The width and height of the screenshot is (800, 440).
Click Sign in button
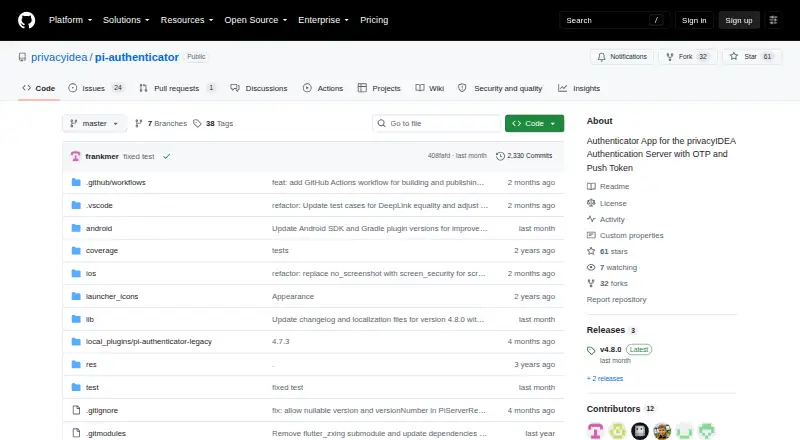click(x=694, y=20)
